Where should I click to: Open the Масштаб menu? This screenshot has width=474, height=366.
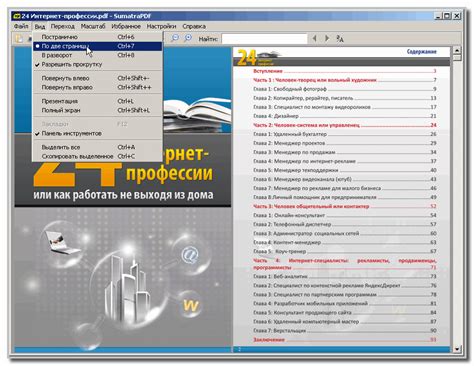93,26
